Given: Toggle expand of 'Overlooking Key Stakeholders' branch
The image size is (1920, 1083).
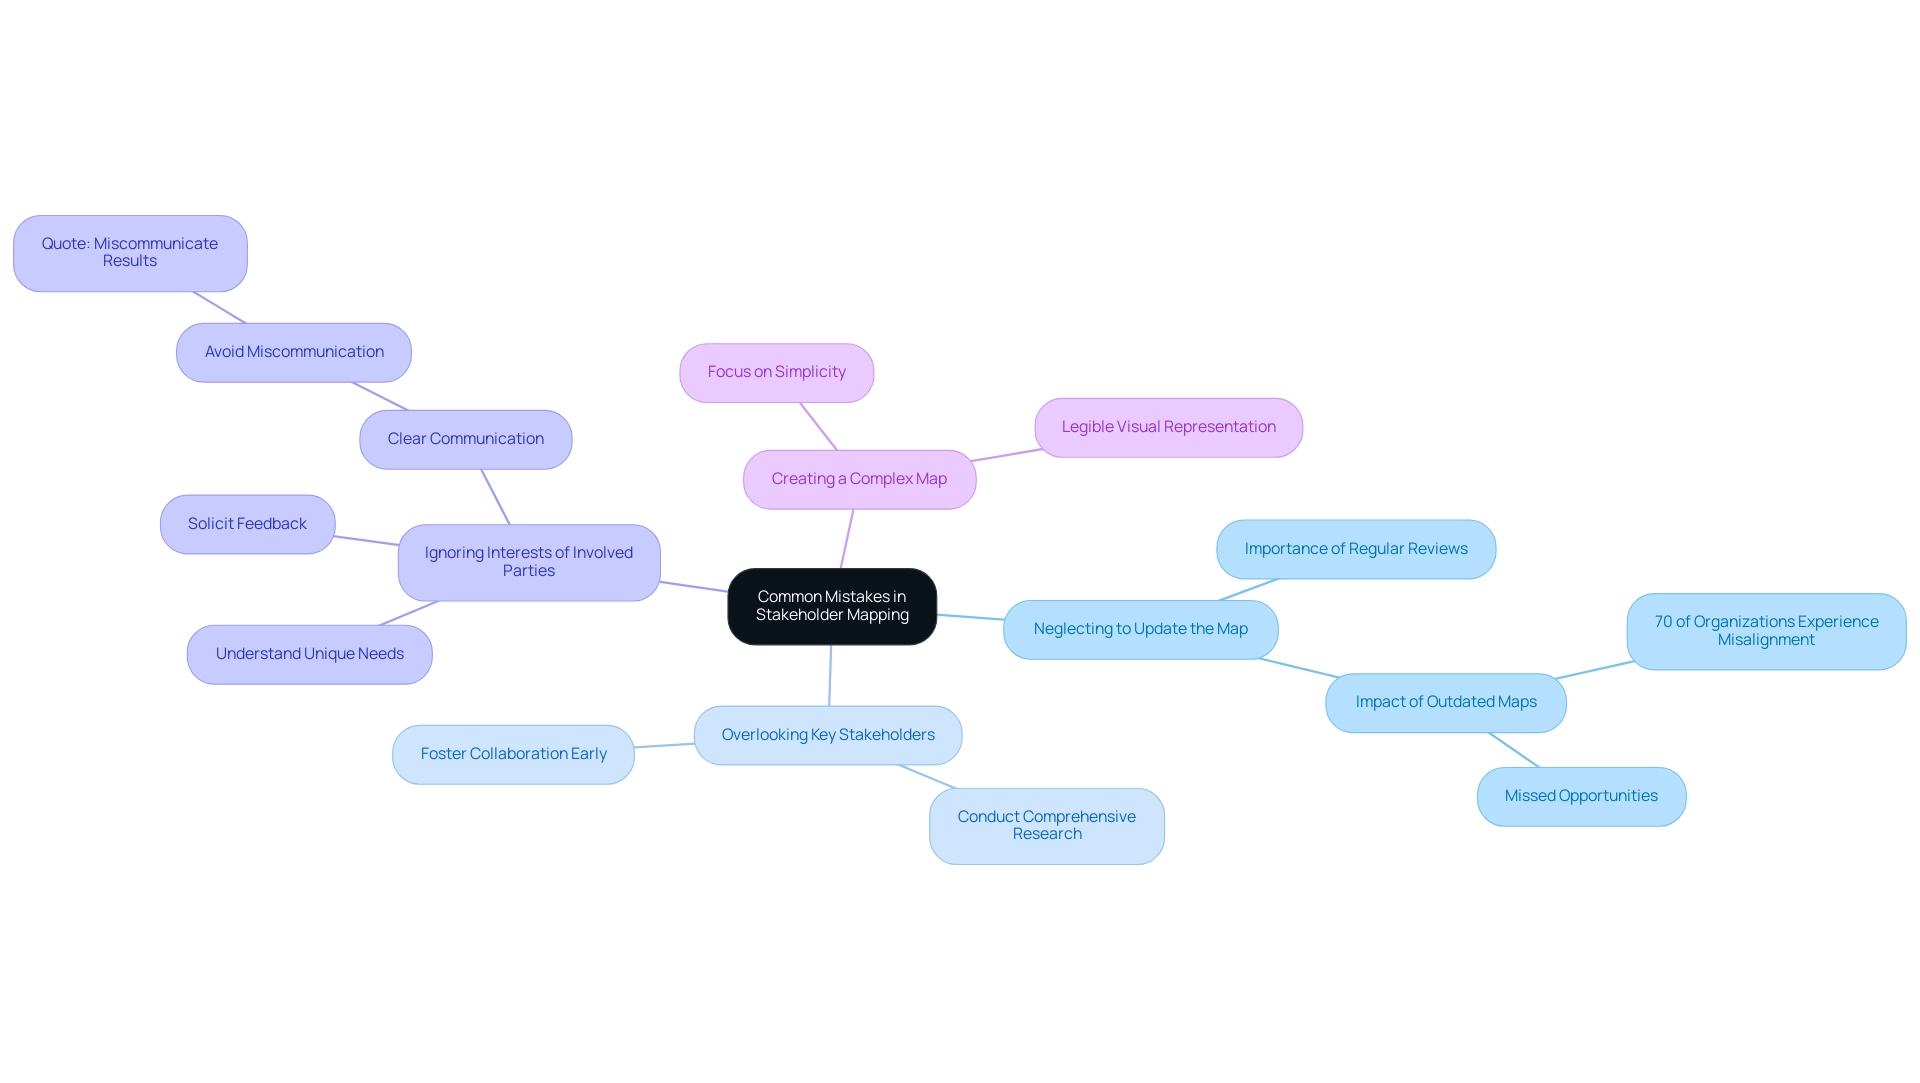Looking at the screenshot, I should click(828, 735).
